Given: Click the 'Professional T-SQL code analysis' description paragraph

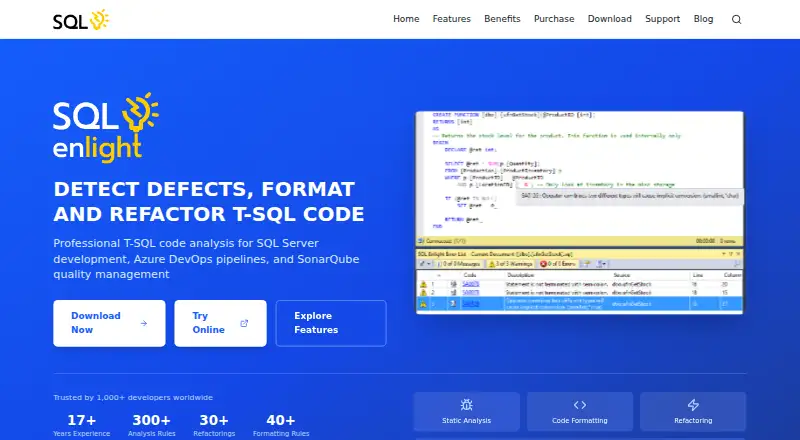Looking at the screenshot, I should [x=206, y=259].
